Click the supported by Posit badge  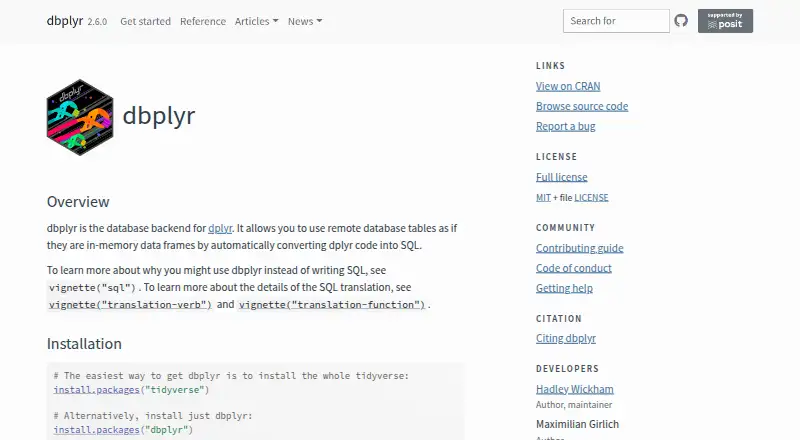click(725, 21)
